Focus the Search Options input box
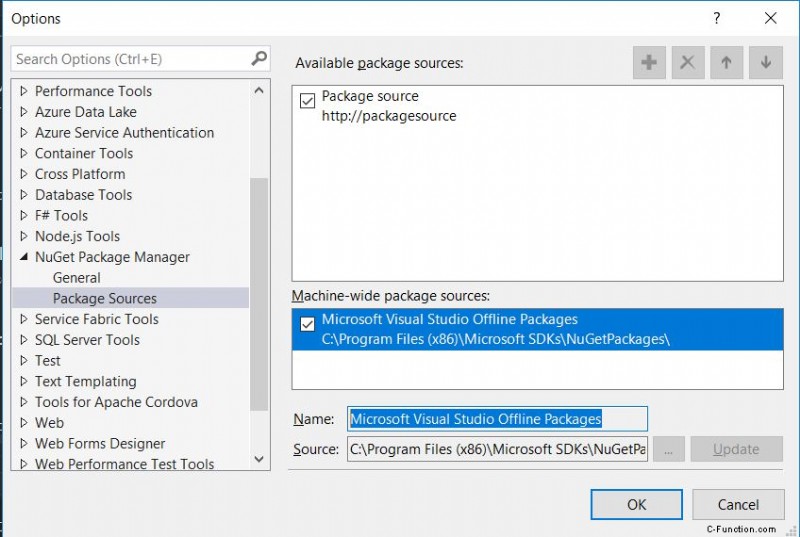The height and width of the screenshot is (537, 800). click(x=128, y=59)
